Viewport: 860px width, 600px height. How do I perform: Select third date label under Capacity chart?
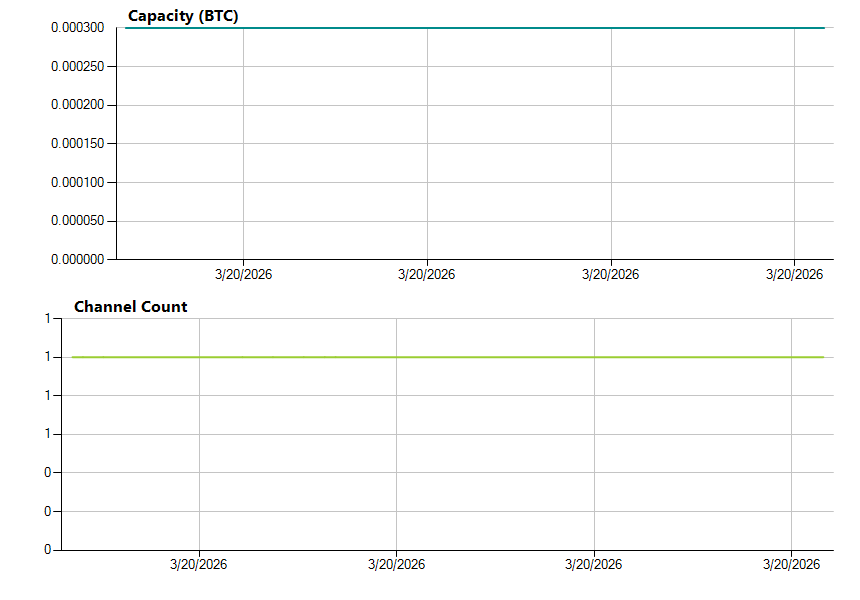(610, 274)
